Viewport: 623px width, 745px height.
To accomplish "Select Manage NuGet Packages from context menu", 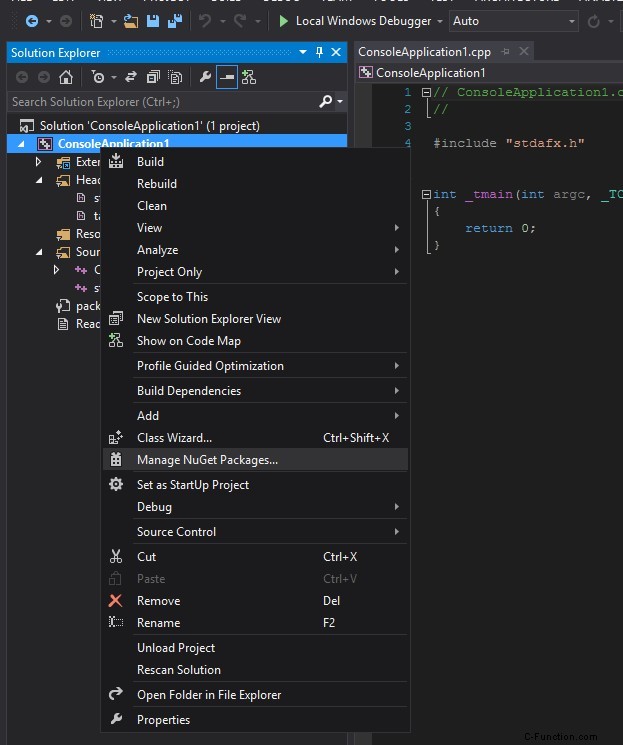I will click(x=207, y=460).
